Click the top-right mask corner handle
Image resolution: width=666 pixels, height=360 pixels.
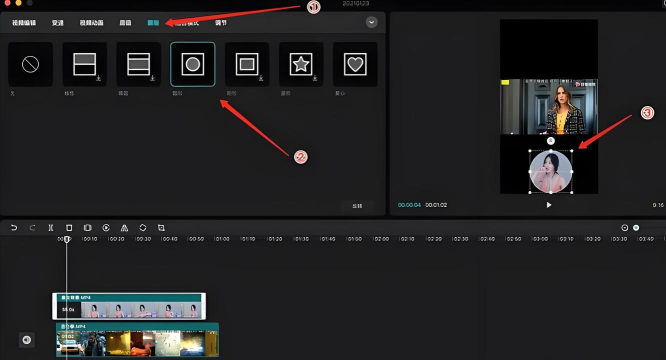tap(572, 151)
